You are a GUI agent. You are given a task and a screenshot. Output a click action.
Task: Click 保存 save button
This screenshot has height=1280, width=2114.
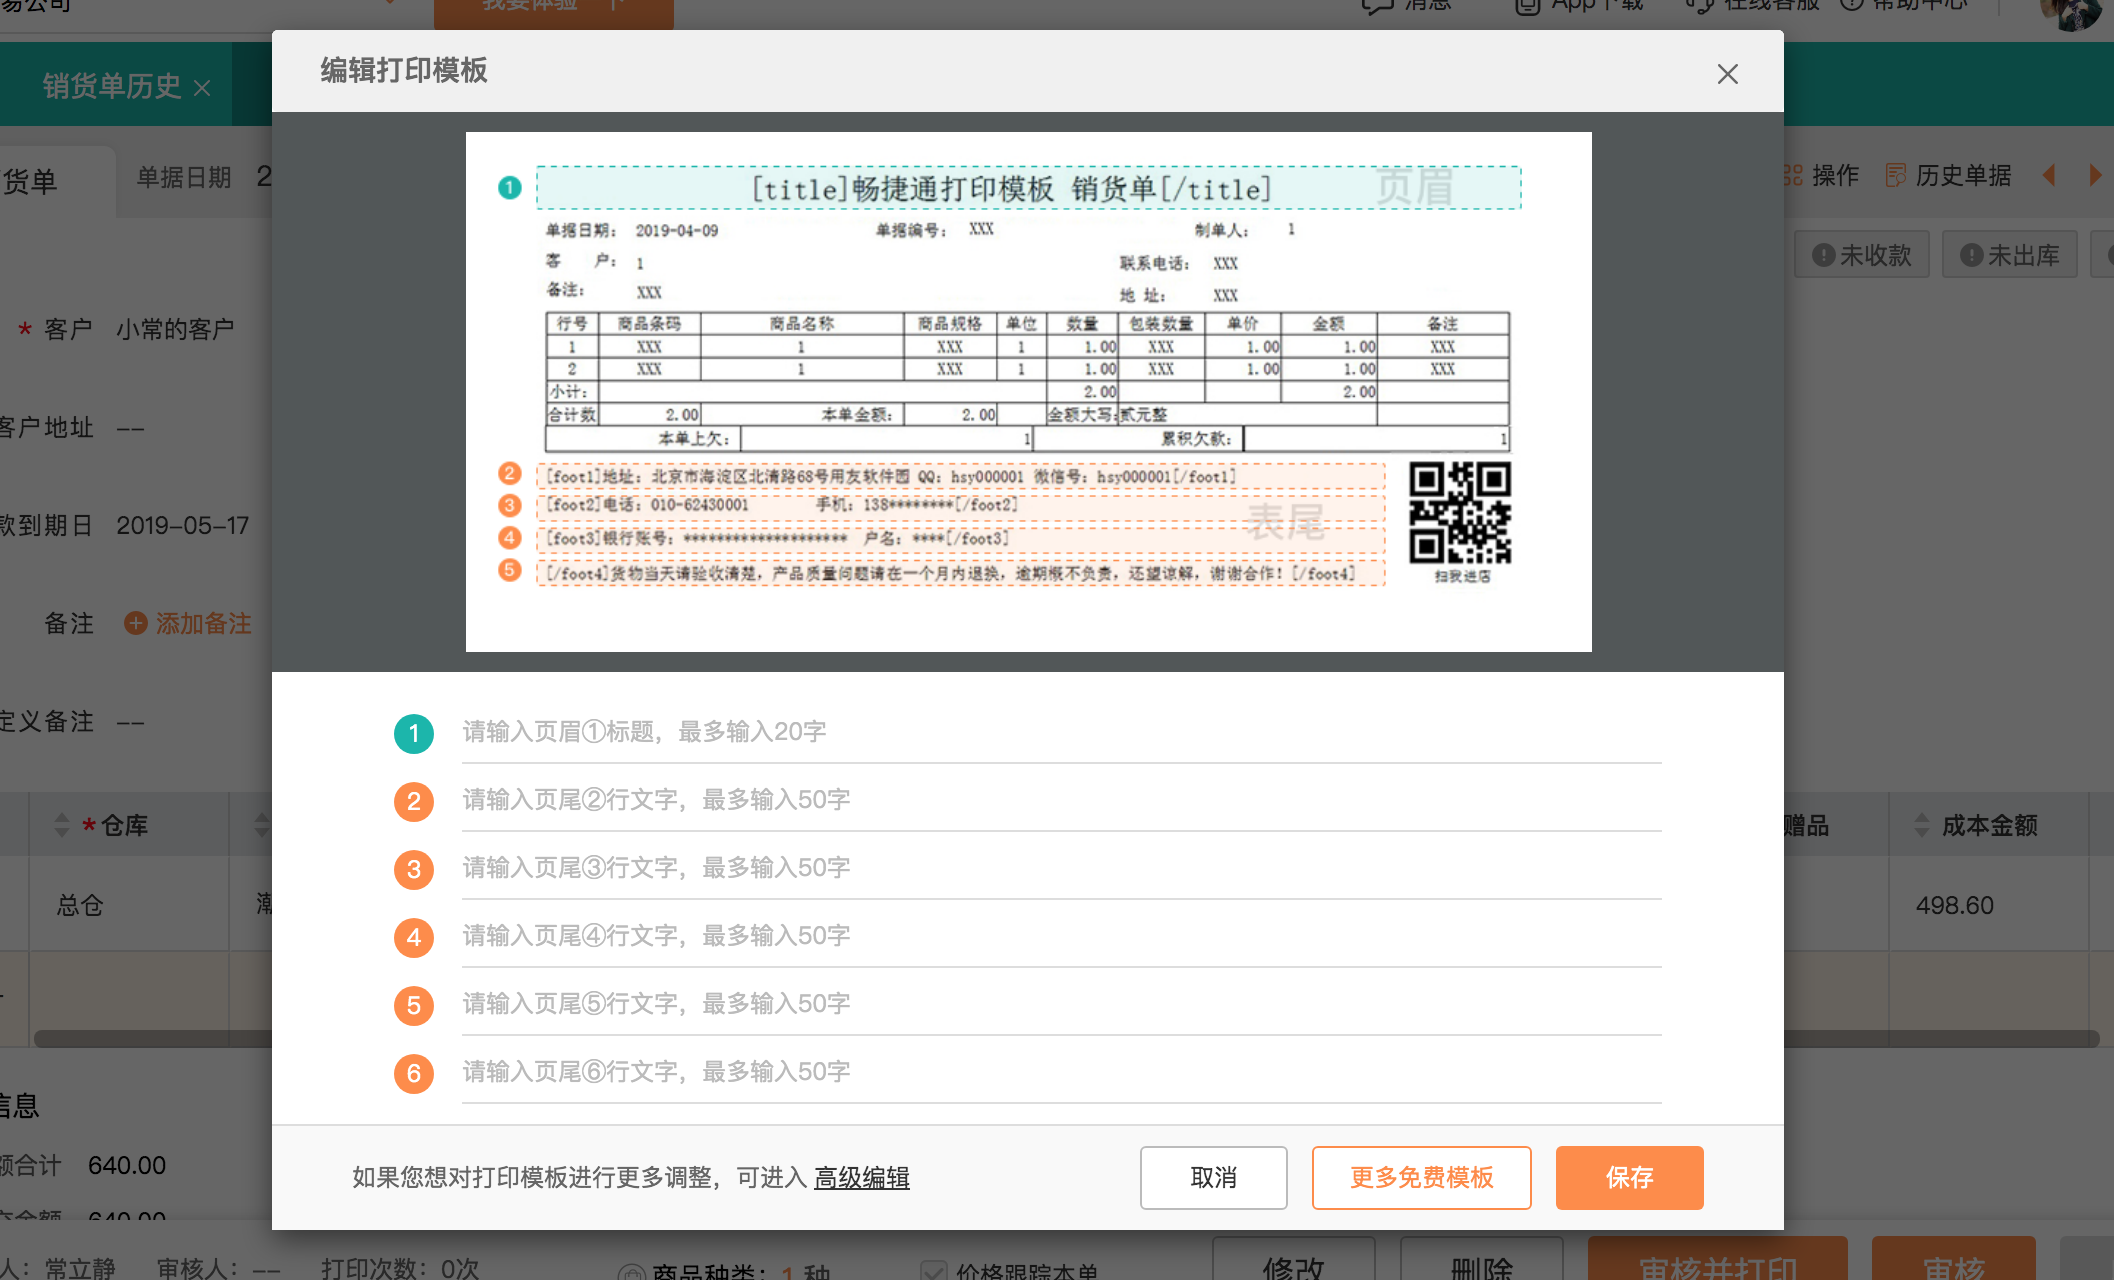(1629, 1176)
